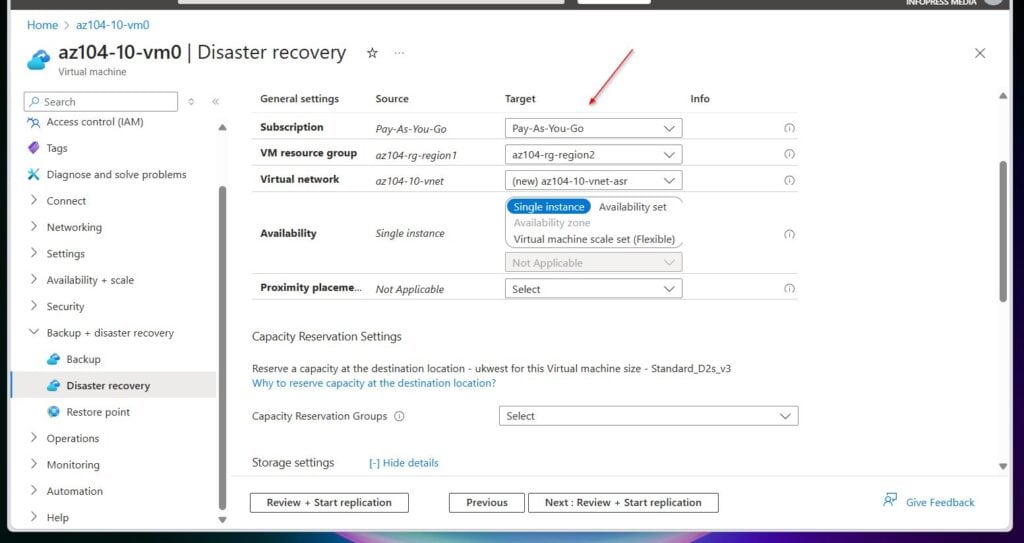Open the Proximity placement Select dropdown
Image resolution: width=1024 pixels, height=543 pixels.
(593, 289)
